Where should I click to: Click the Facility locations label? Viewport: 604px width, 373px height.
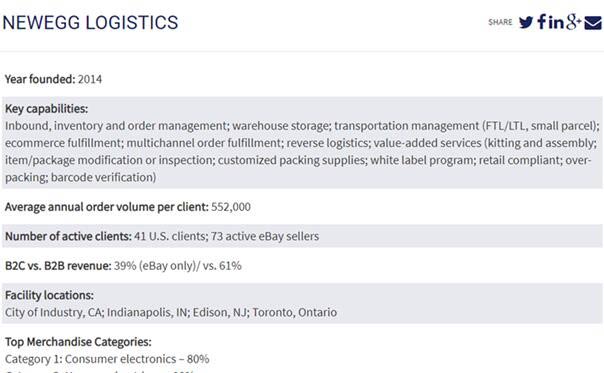[x=49, y=295]
